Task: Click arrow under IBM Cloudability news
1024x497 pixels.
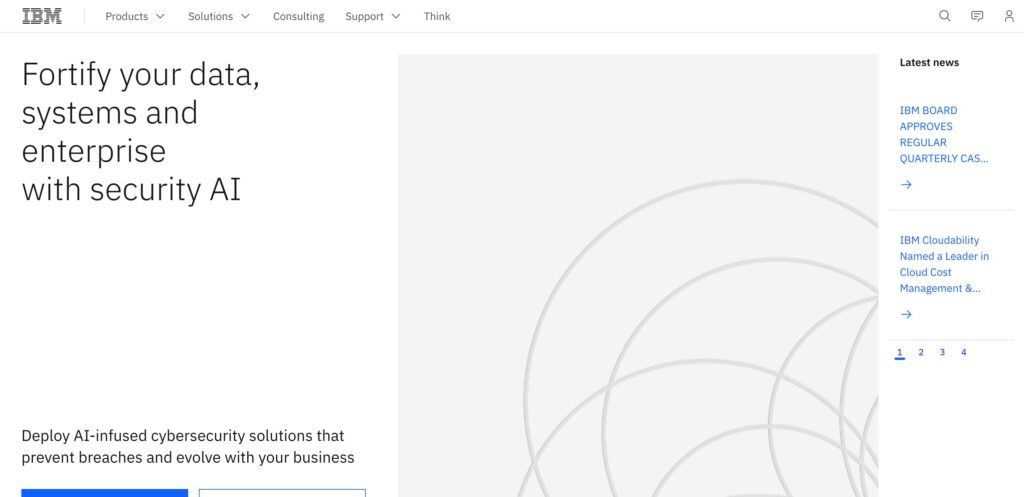Action: [x=906, y=315]
